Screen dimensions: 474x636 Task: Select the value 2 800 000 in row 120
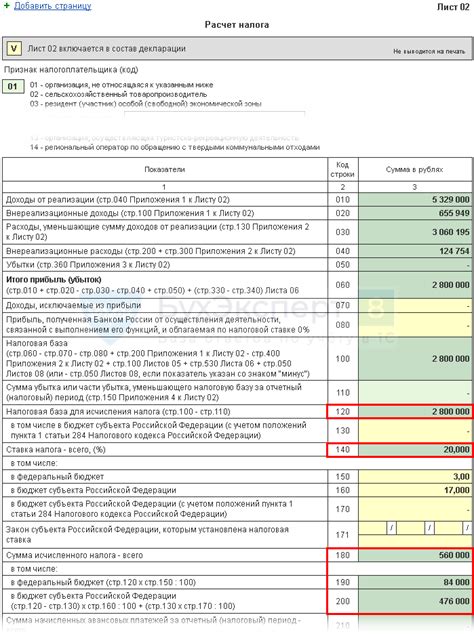tap(450, 411)
